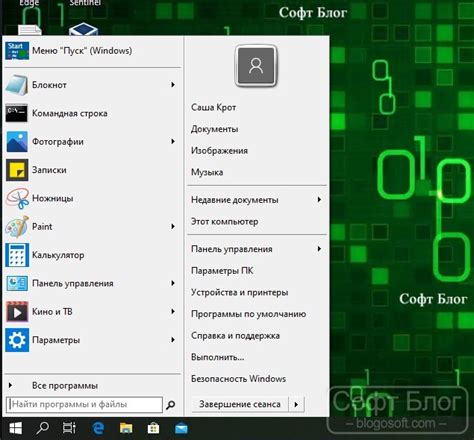Image resolution: width=474 pixels, height=440 pixels.
Task: Open Movies & TV (Кино и ТВ) icon
Action: coord(17,312)
